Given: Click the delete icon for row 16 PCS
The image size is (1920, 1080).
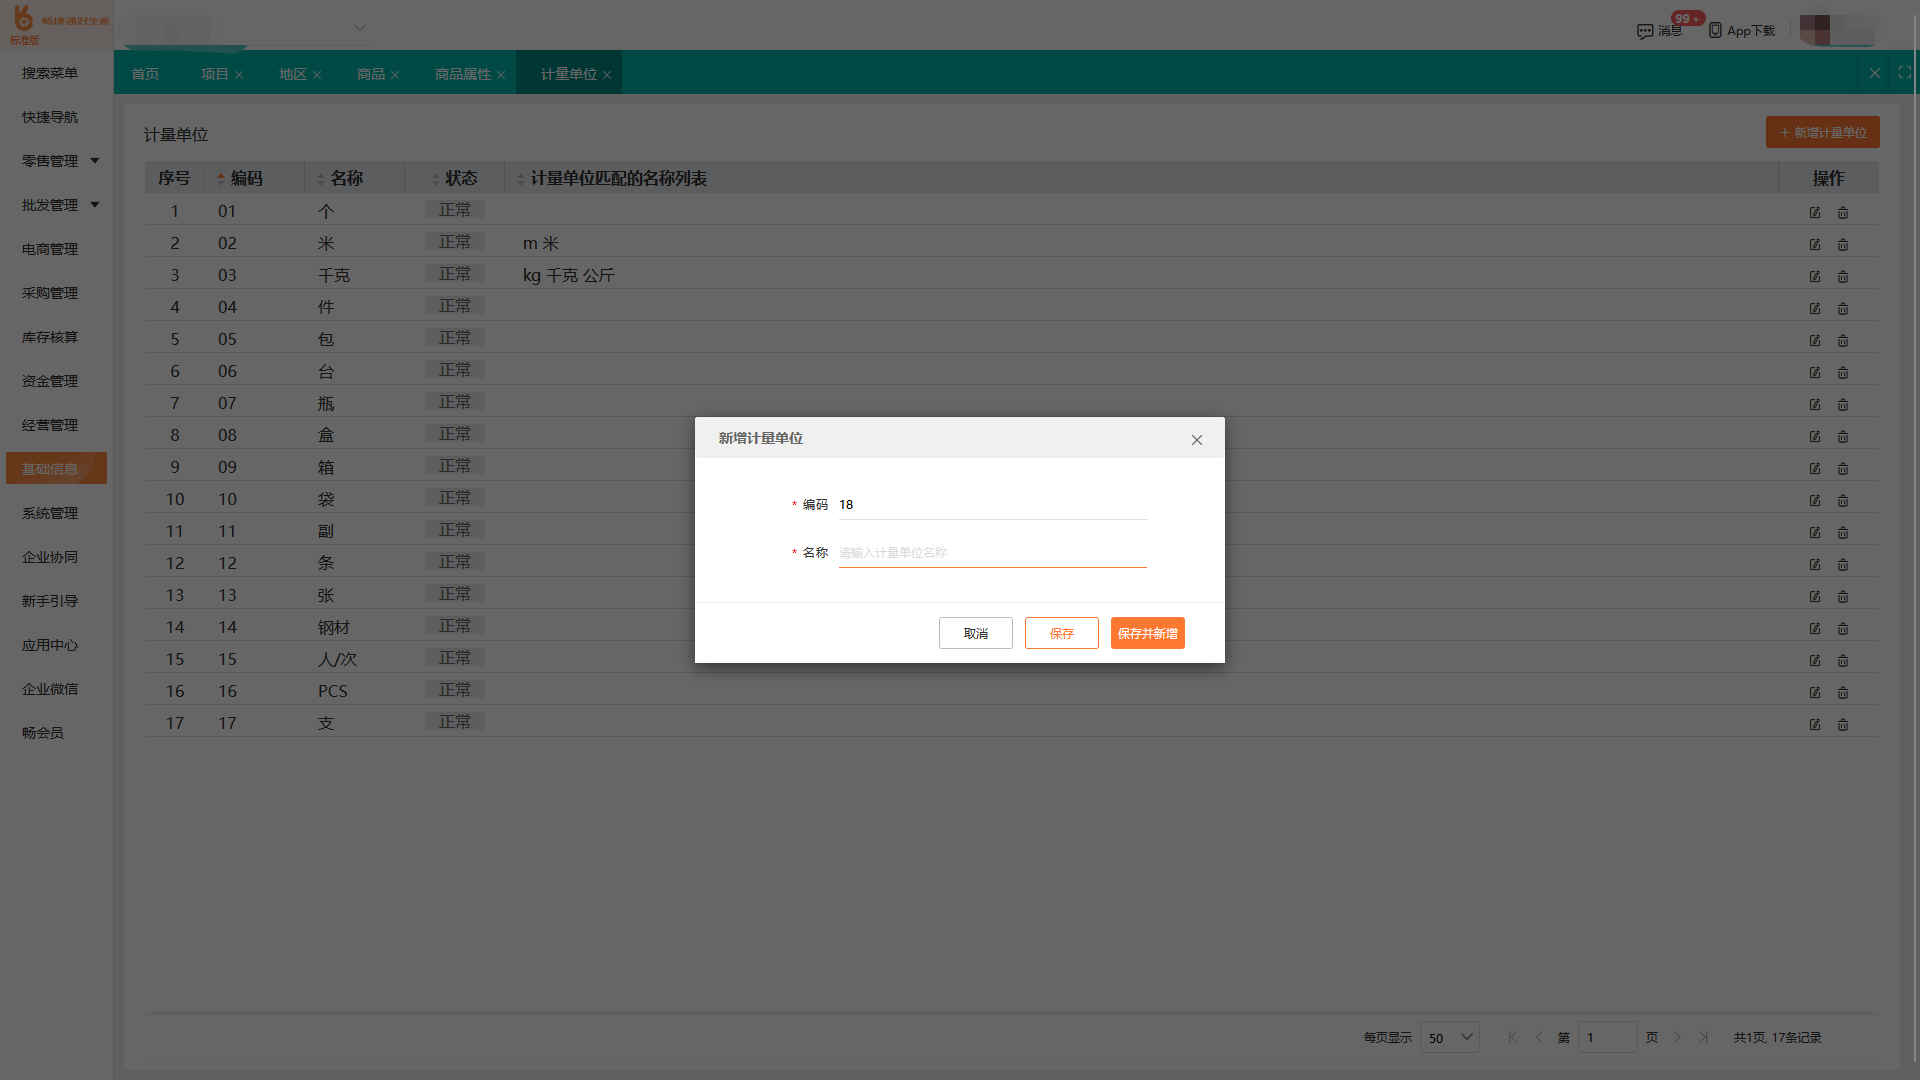Looking at the screenshot, I should [x=1844, y=691].
